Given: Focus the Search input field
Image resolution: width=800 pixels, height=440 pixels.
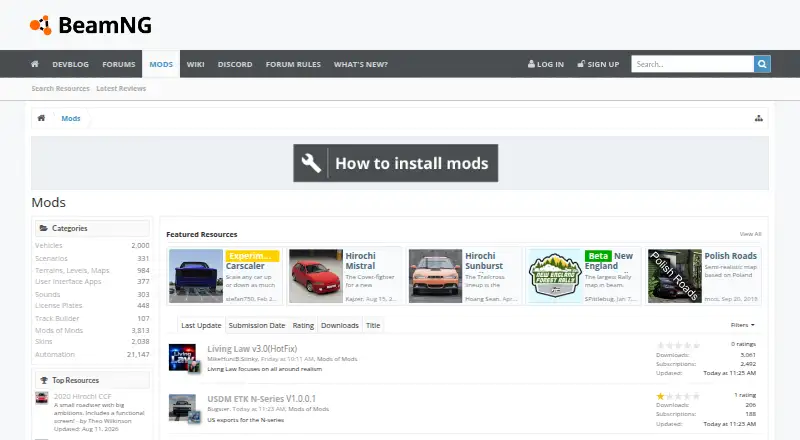Looking at the screenshot, I should (692, 64).
